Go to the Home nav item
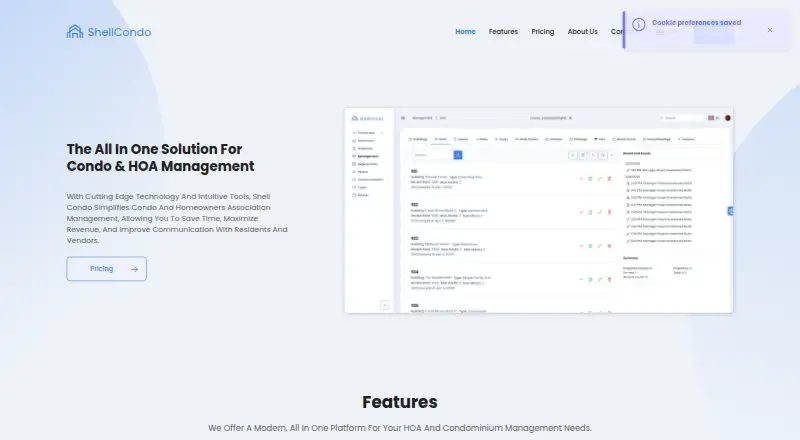 (465, 32)
